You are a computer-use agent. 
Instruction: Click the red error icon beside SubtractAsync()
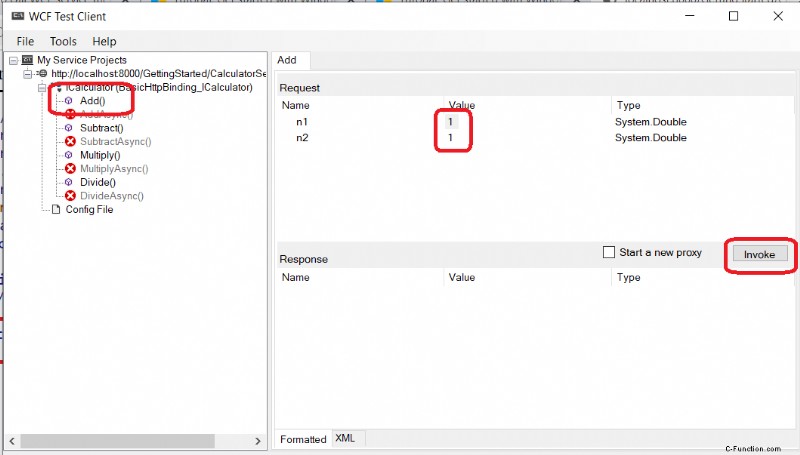[70, 142]
